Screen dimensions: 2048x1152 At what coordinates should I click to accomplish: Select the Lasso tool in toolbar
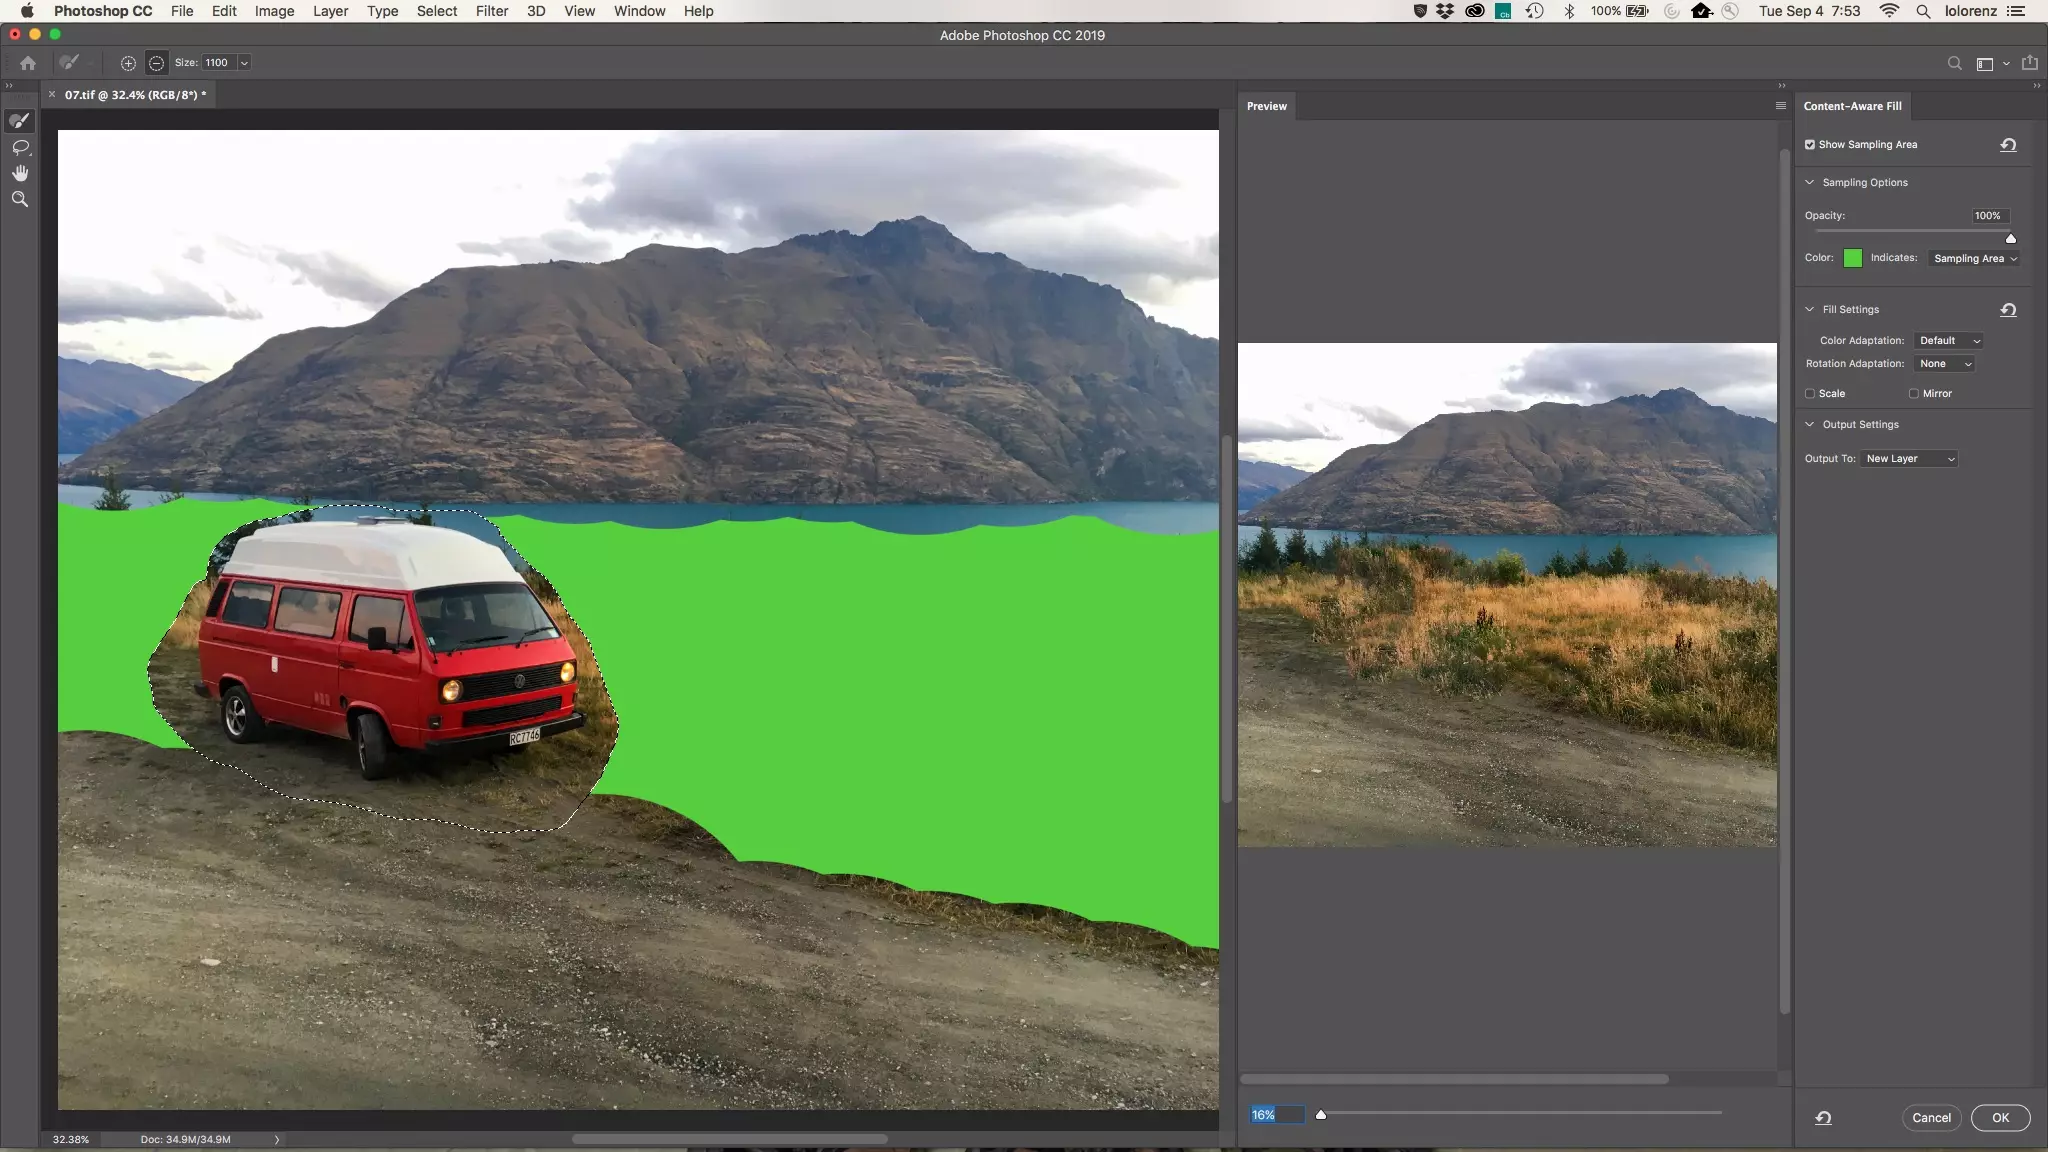pos(20,145)
